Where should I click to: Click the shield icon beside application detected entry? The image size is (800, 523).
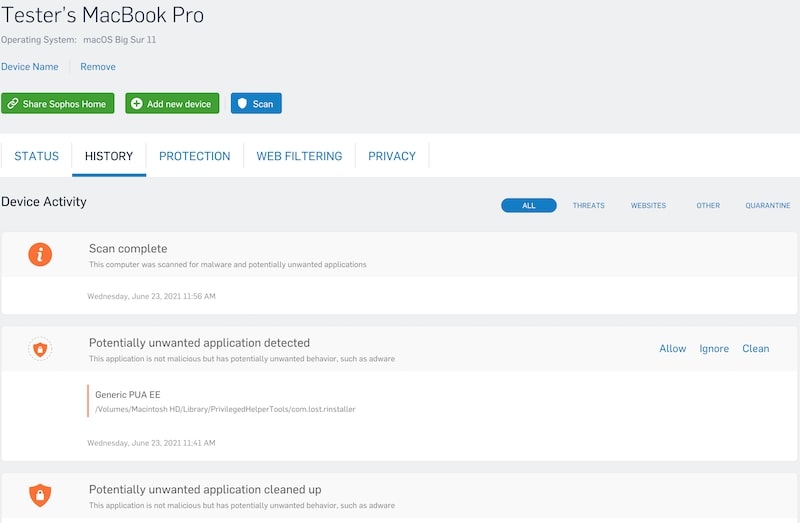pos(40,349)
